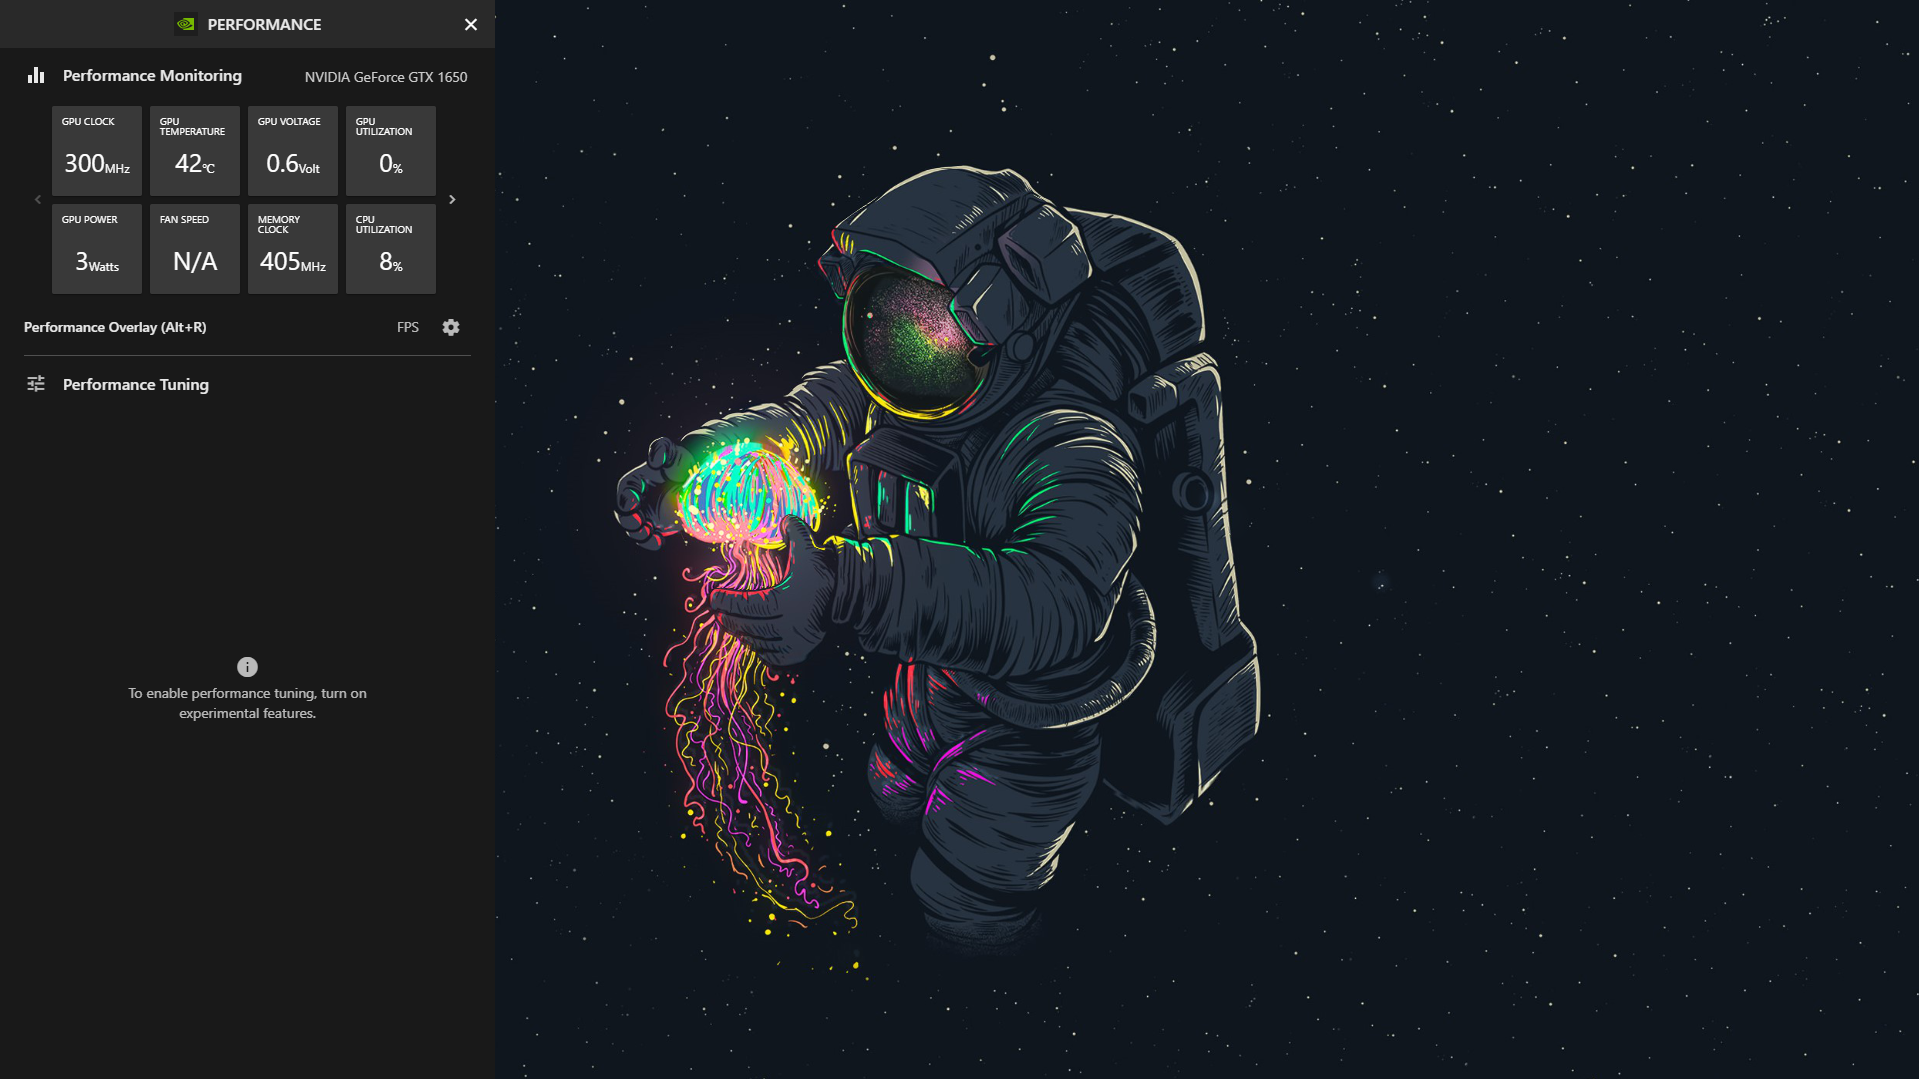Select the GPU Voltage tile
The height and width of the screenshot is (1079, 1919).
[293, 151]
